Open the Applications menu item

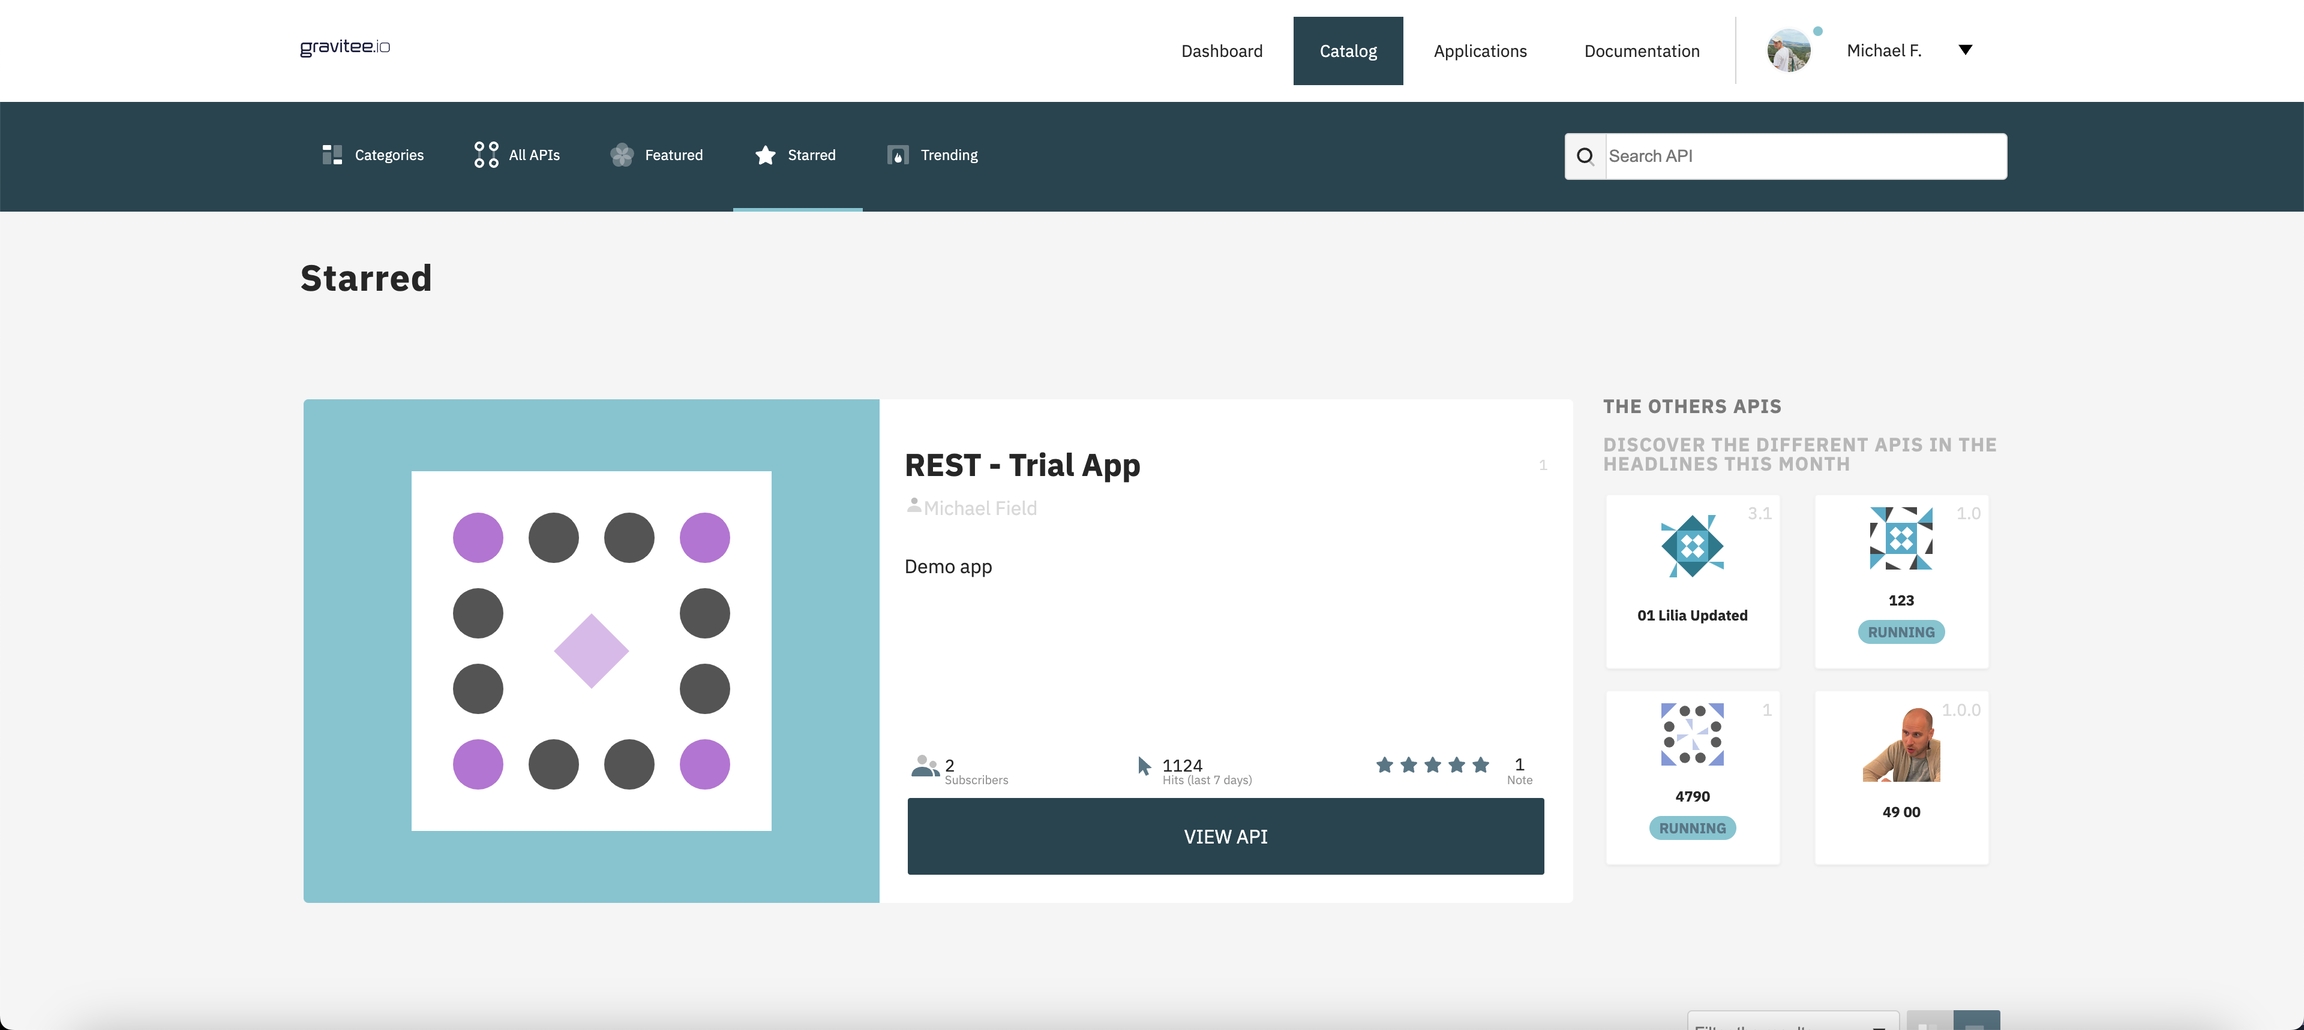coord(1480,51)
